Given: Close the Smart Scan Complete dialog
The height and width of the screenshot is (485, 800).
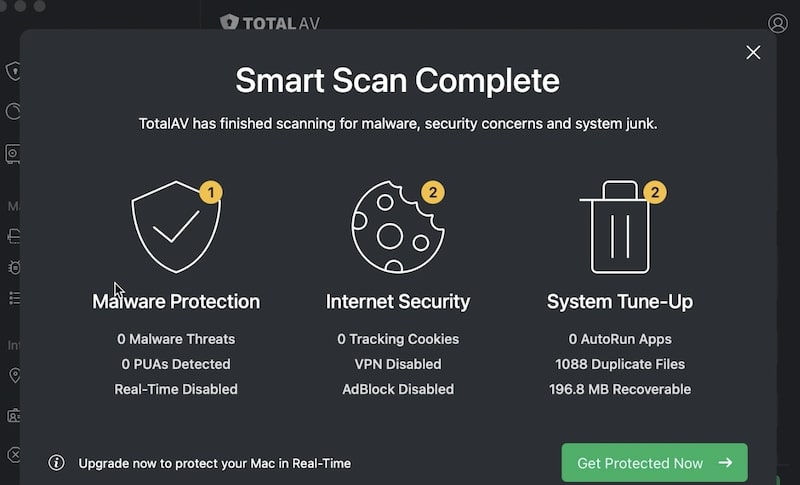Looking at the screenshot, I should pos(753,53).
